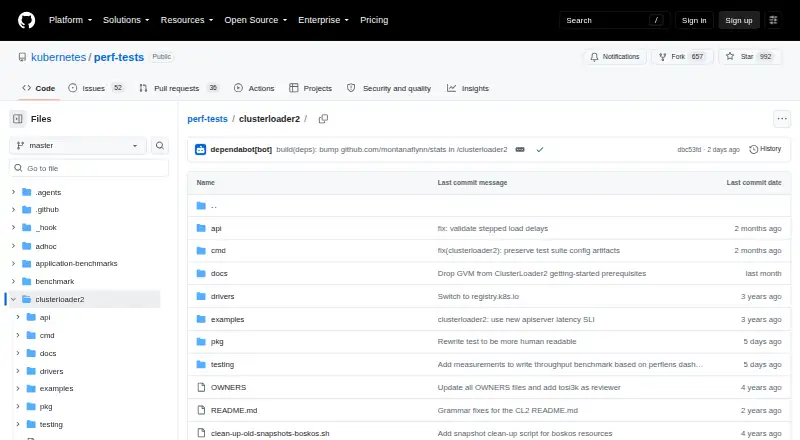Click the Sign up button
Screen dimensions: 800x440
739,20
